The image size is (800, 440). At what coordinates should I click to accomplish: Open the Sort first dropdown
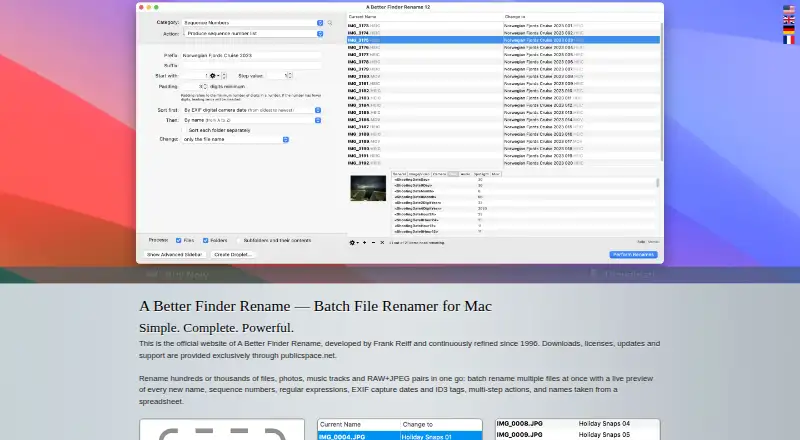point(252,110)
